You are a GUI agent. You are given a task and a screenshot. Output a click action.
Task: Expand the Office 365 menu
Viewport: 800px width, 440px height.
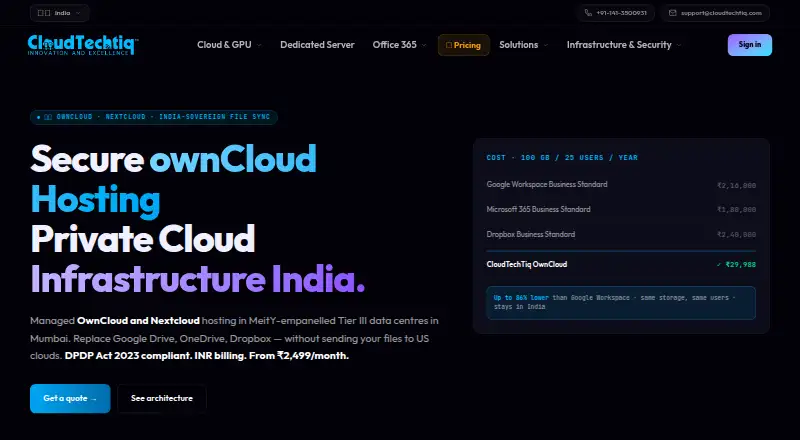(399, 45)
